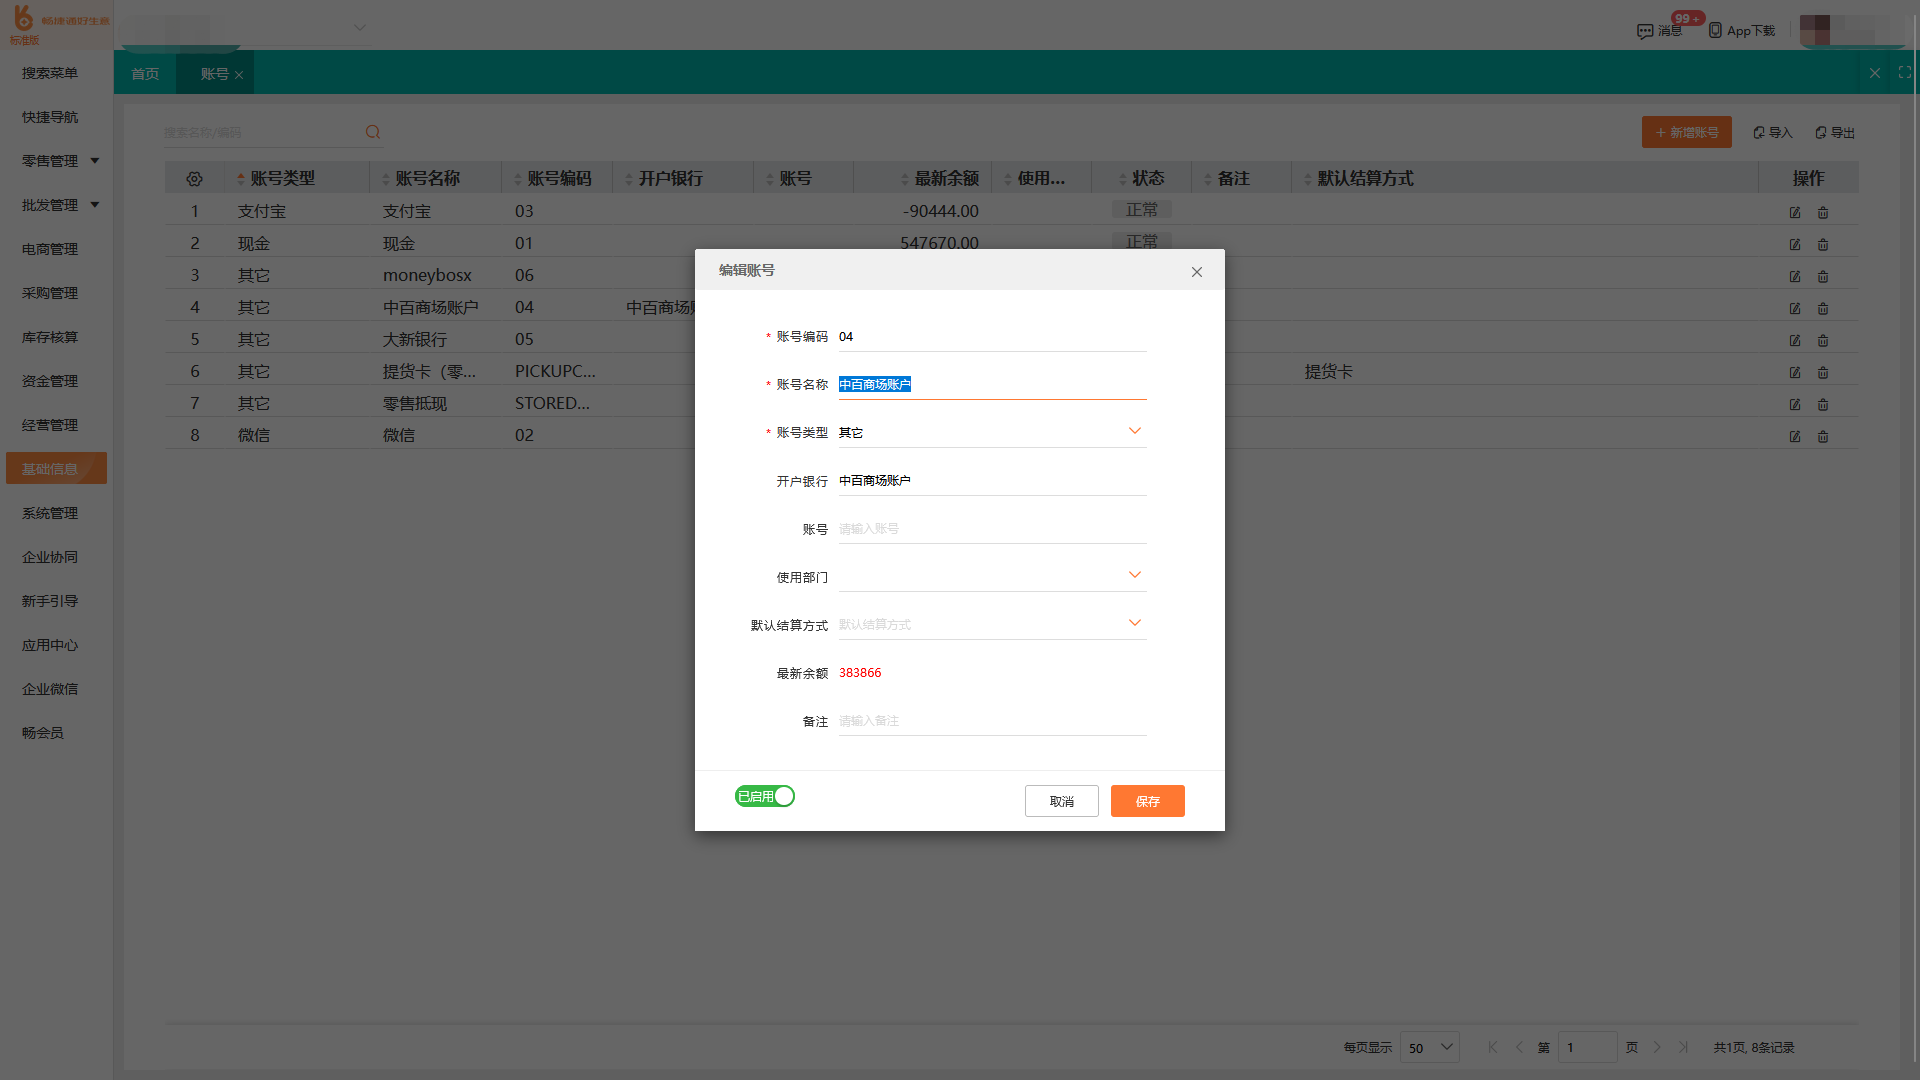Click the export 导出 icon button

coord(1836,132)
